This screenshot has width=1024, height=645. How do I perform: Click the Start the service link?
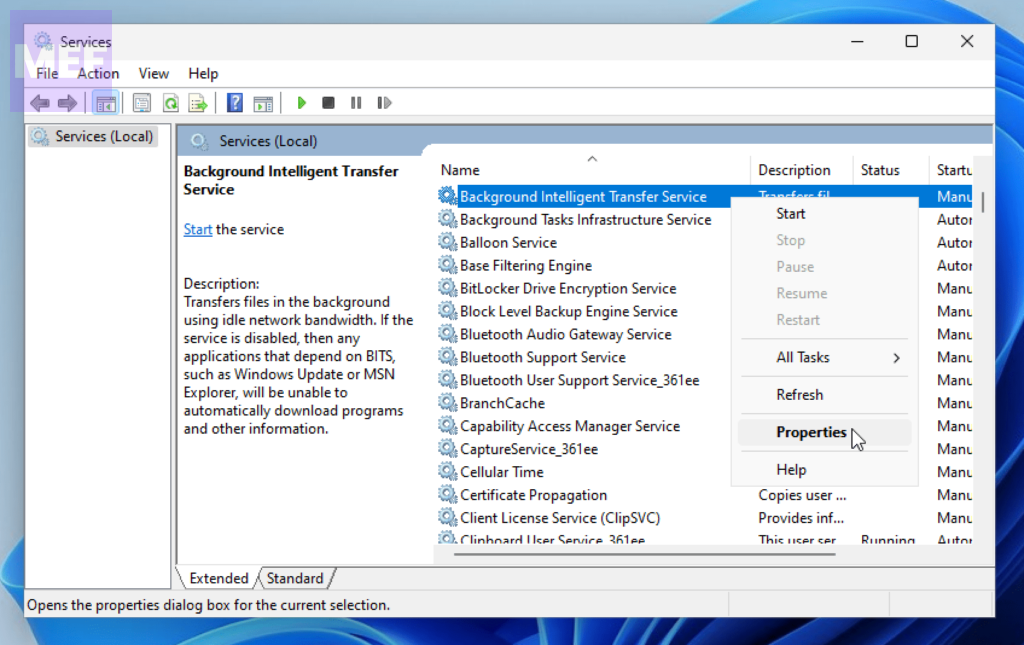[197, 229]
